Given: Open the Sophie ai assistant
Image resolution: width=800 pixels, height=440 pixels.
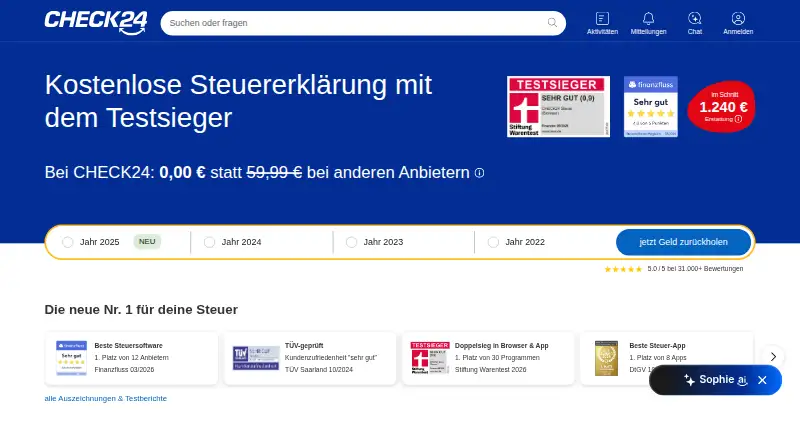Looking at the screenshot, I should click(715, 380).
